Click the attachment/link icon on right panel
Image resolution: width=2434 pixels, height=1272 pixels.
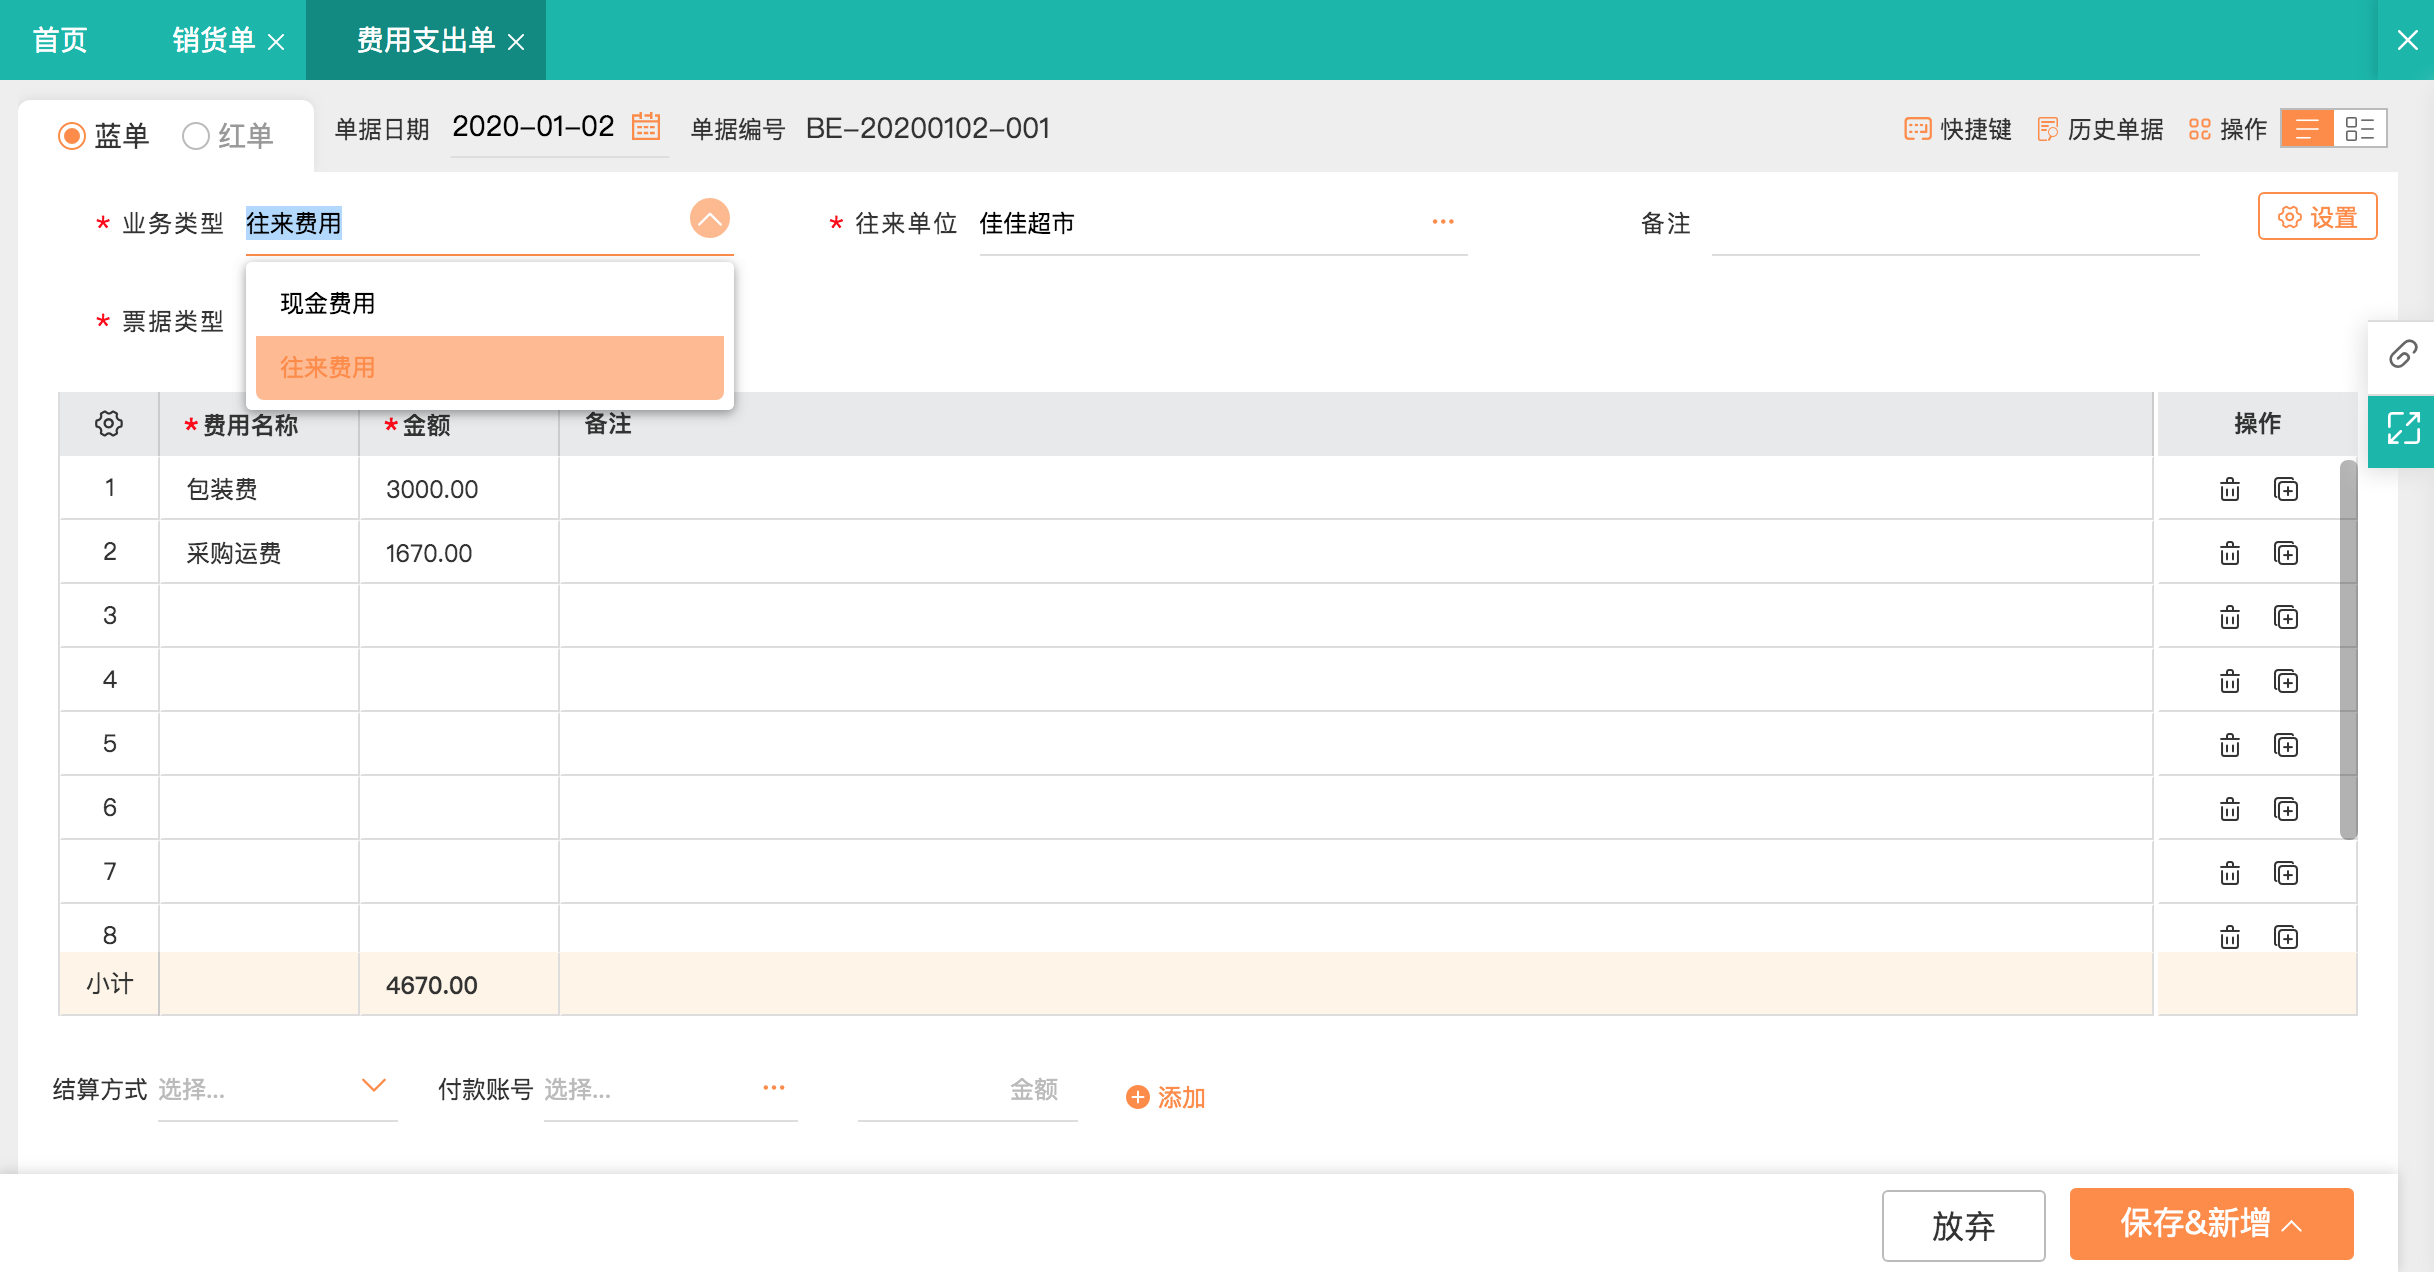(x=2400, y=353)
